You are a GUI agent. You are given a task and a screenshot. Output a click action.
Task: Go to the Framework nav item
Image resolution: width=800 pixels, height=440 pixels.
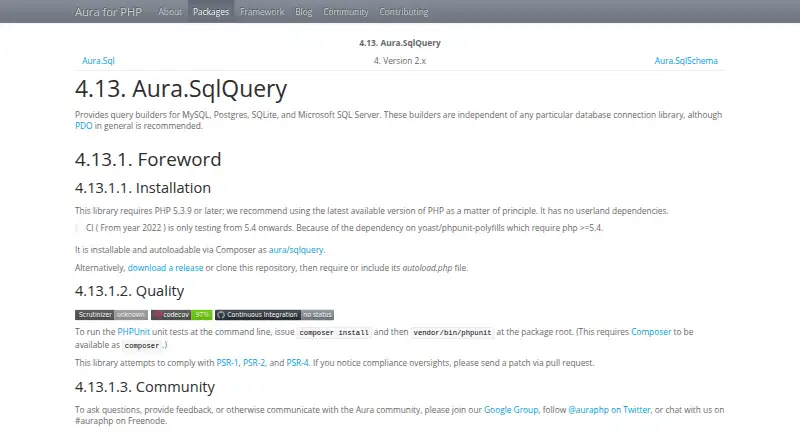(x=262, y=12)
